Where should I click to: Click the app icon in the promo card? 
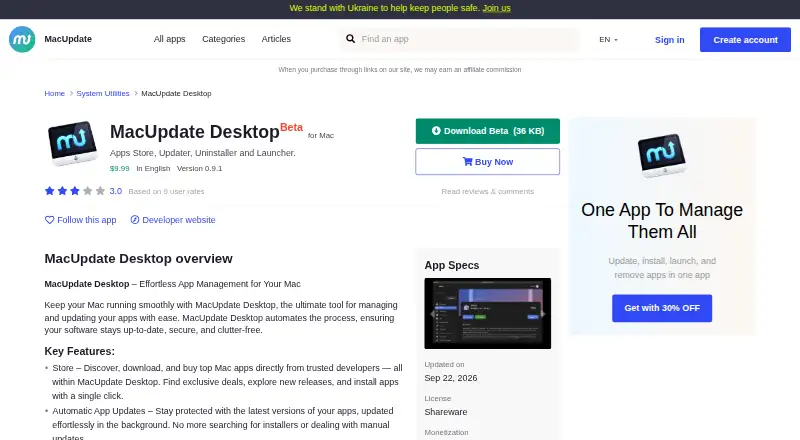click(662, 155)
